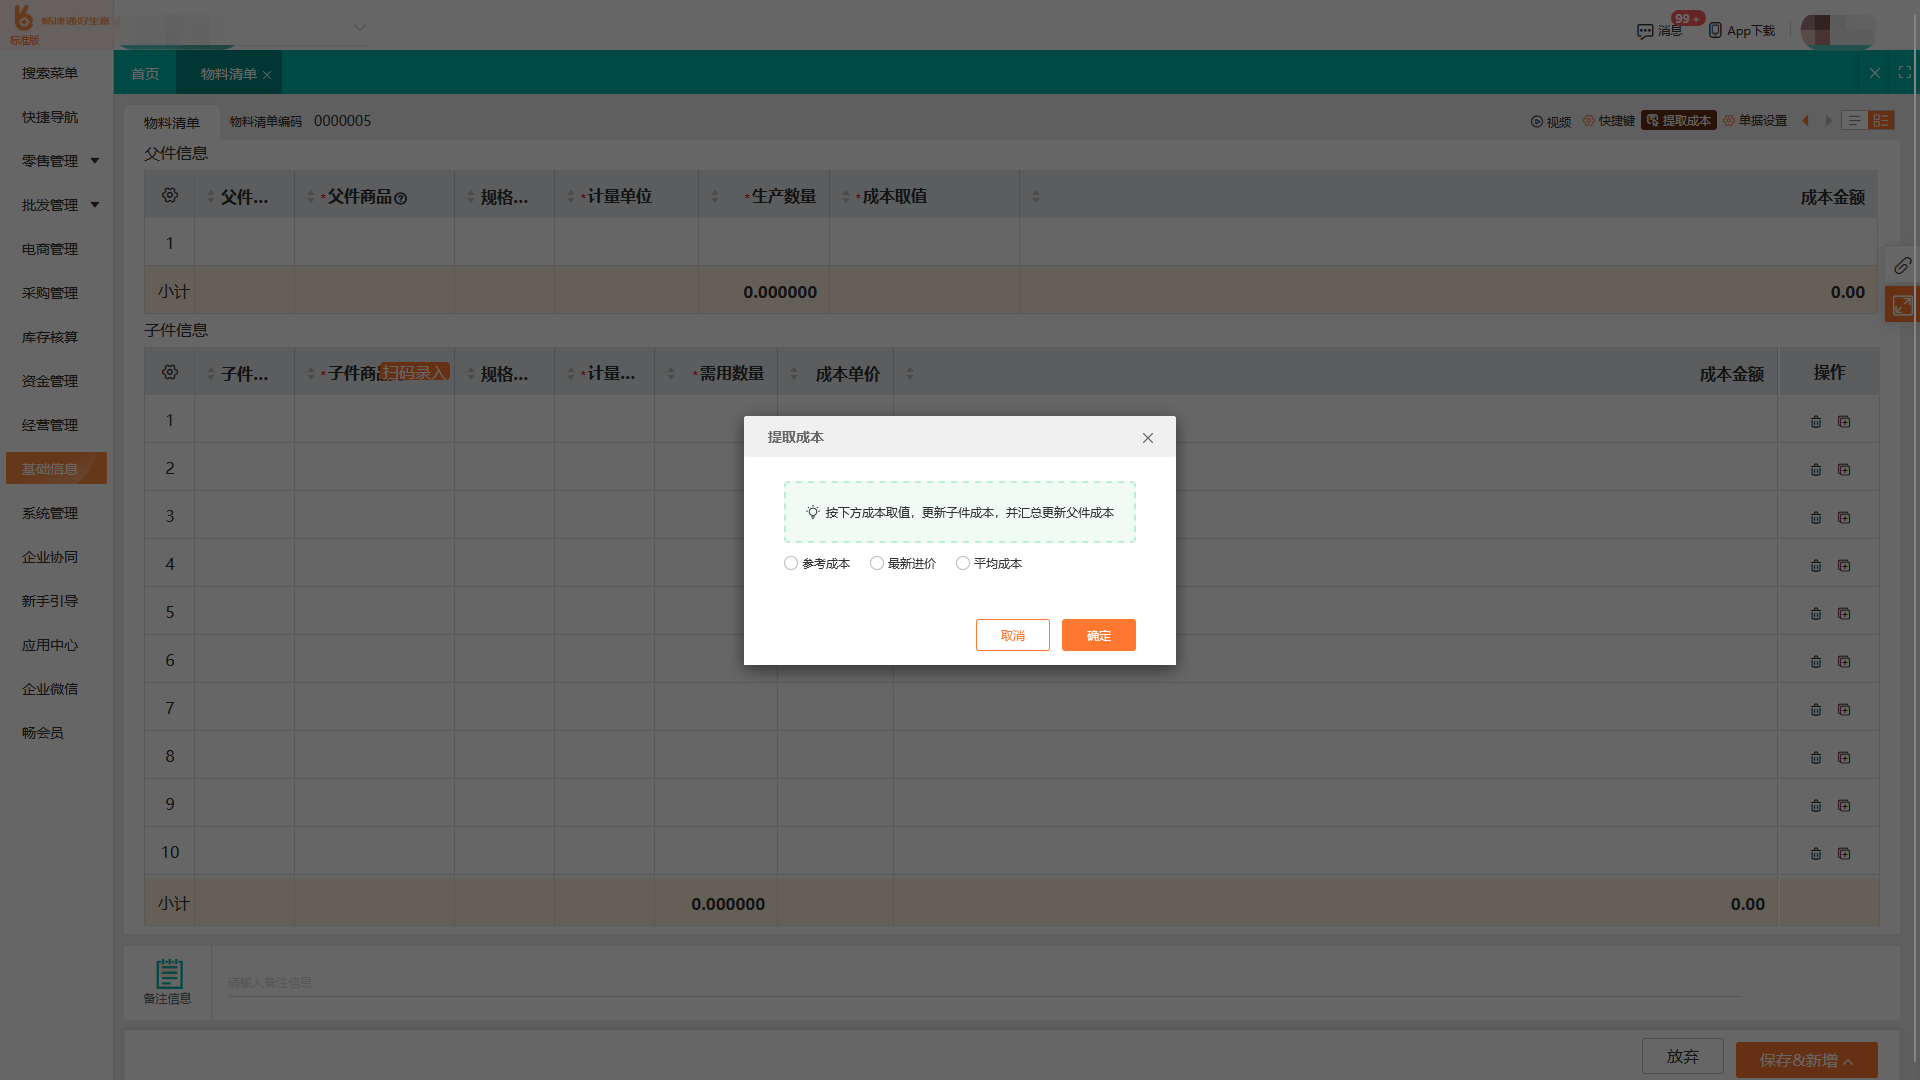Click the list view icon on toolbar

click(x=1855, y=121)
